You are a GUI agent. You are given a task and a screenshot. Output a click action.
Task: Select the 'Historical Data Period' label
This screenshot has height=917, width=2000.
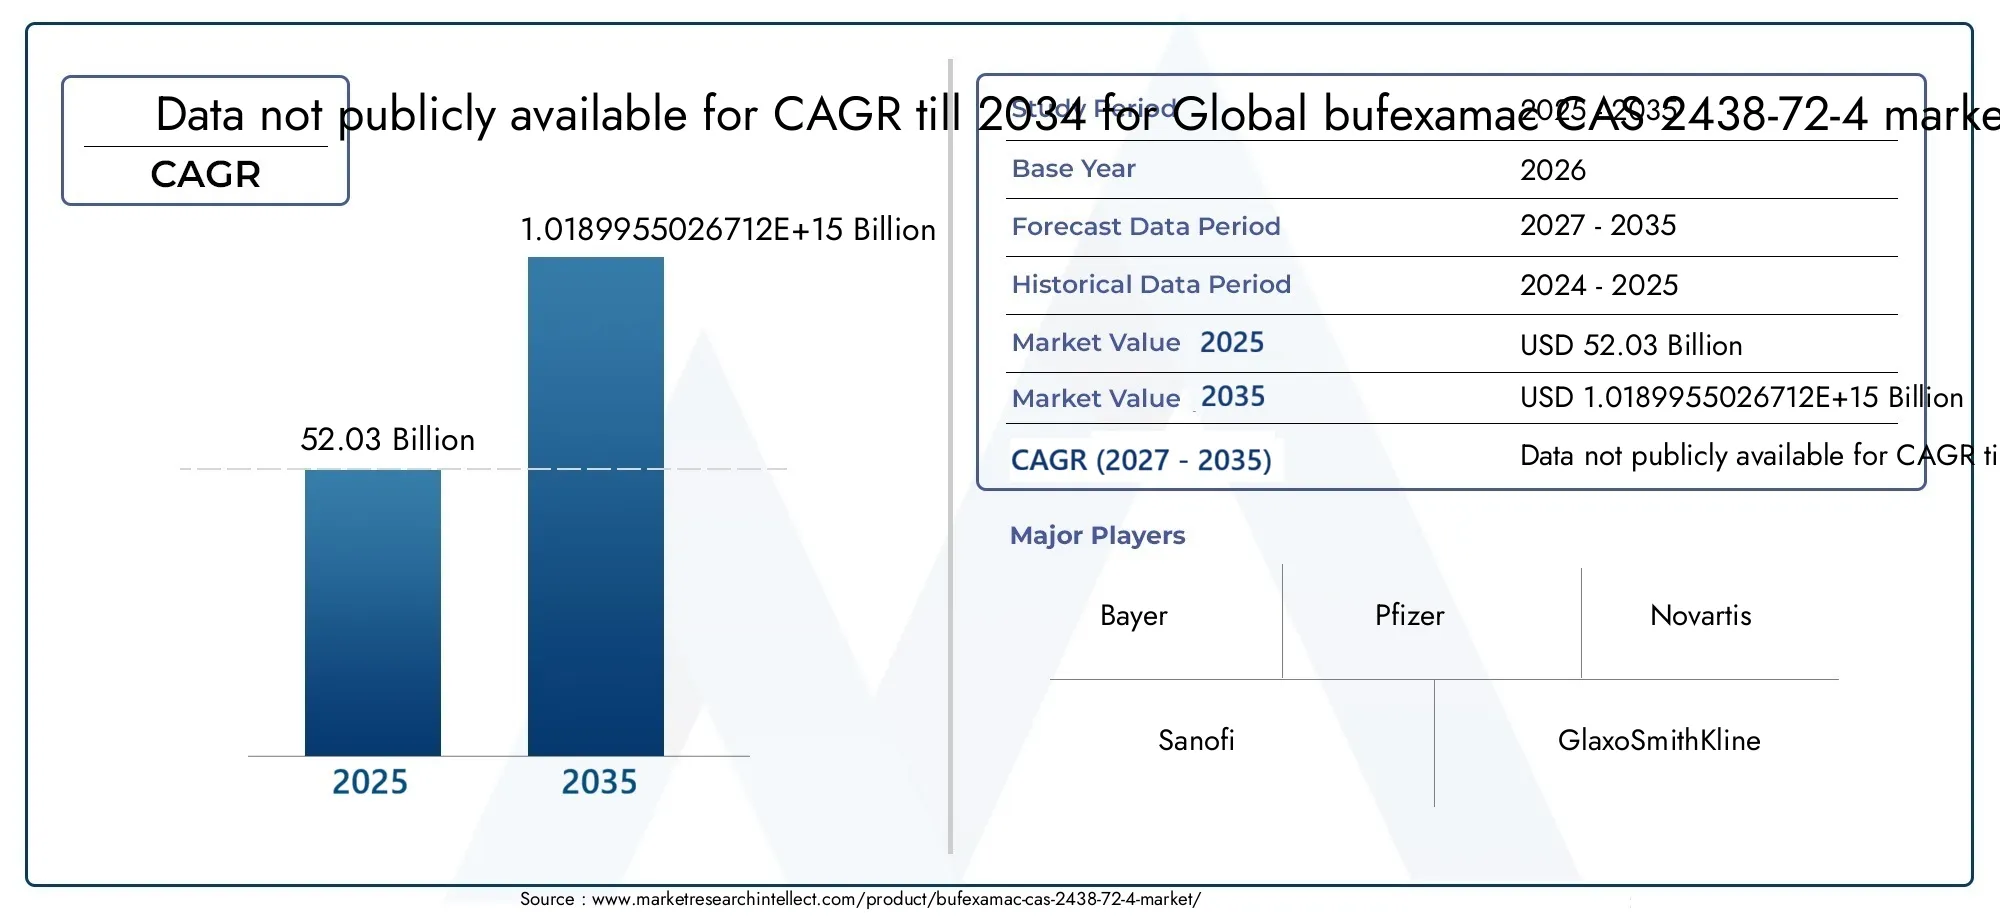click(1151, 285)
